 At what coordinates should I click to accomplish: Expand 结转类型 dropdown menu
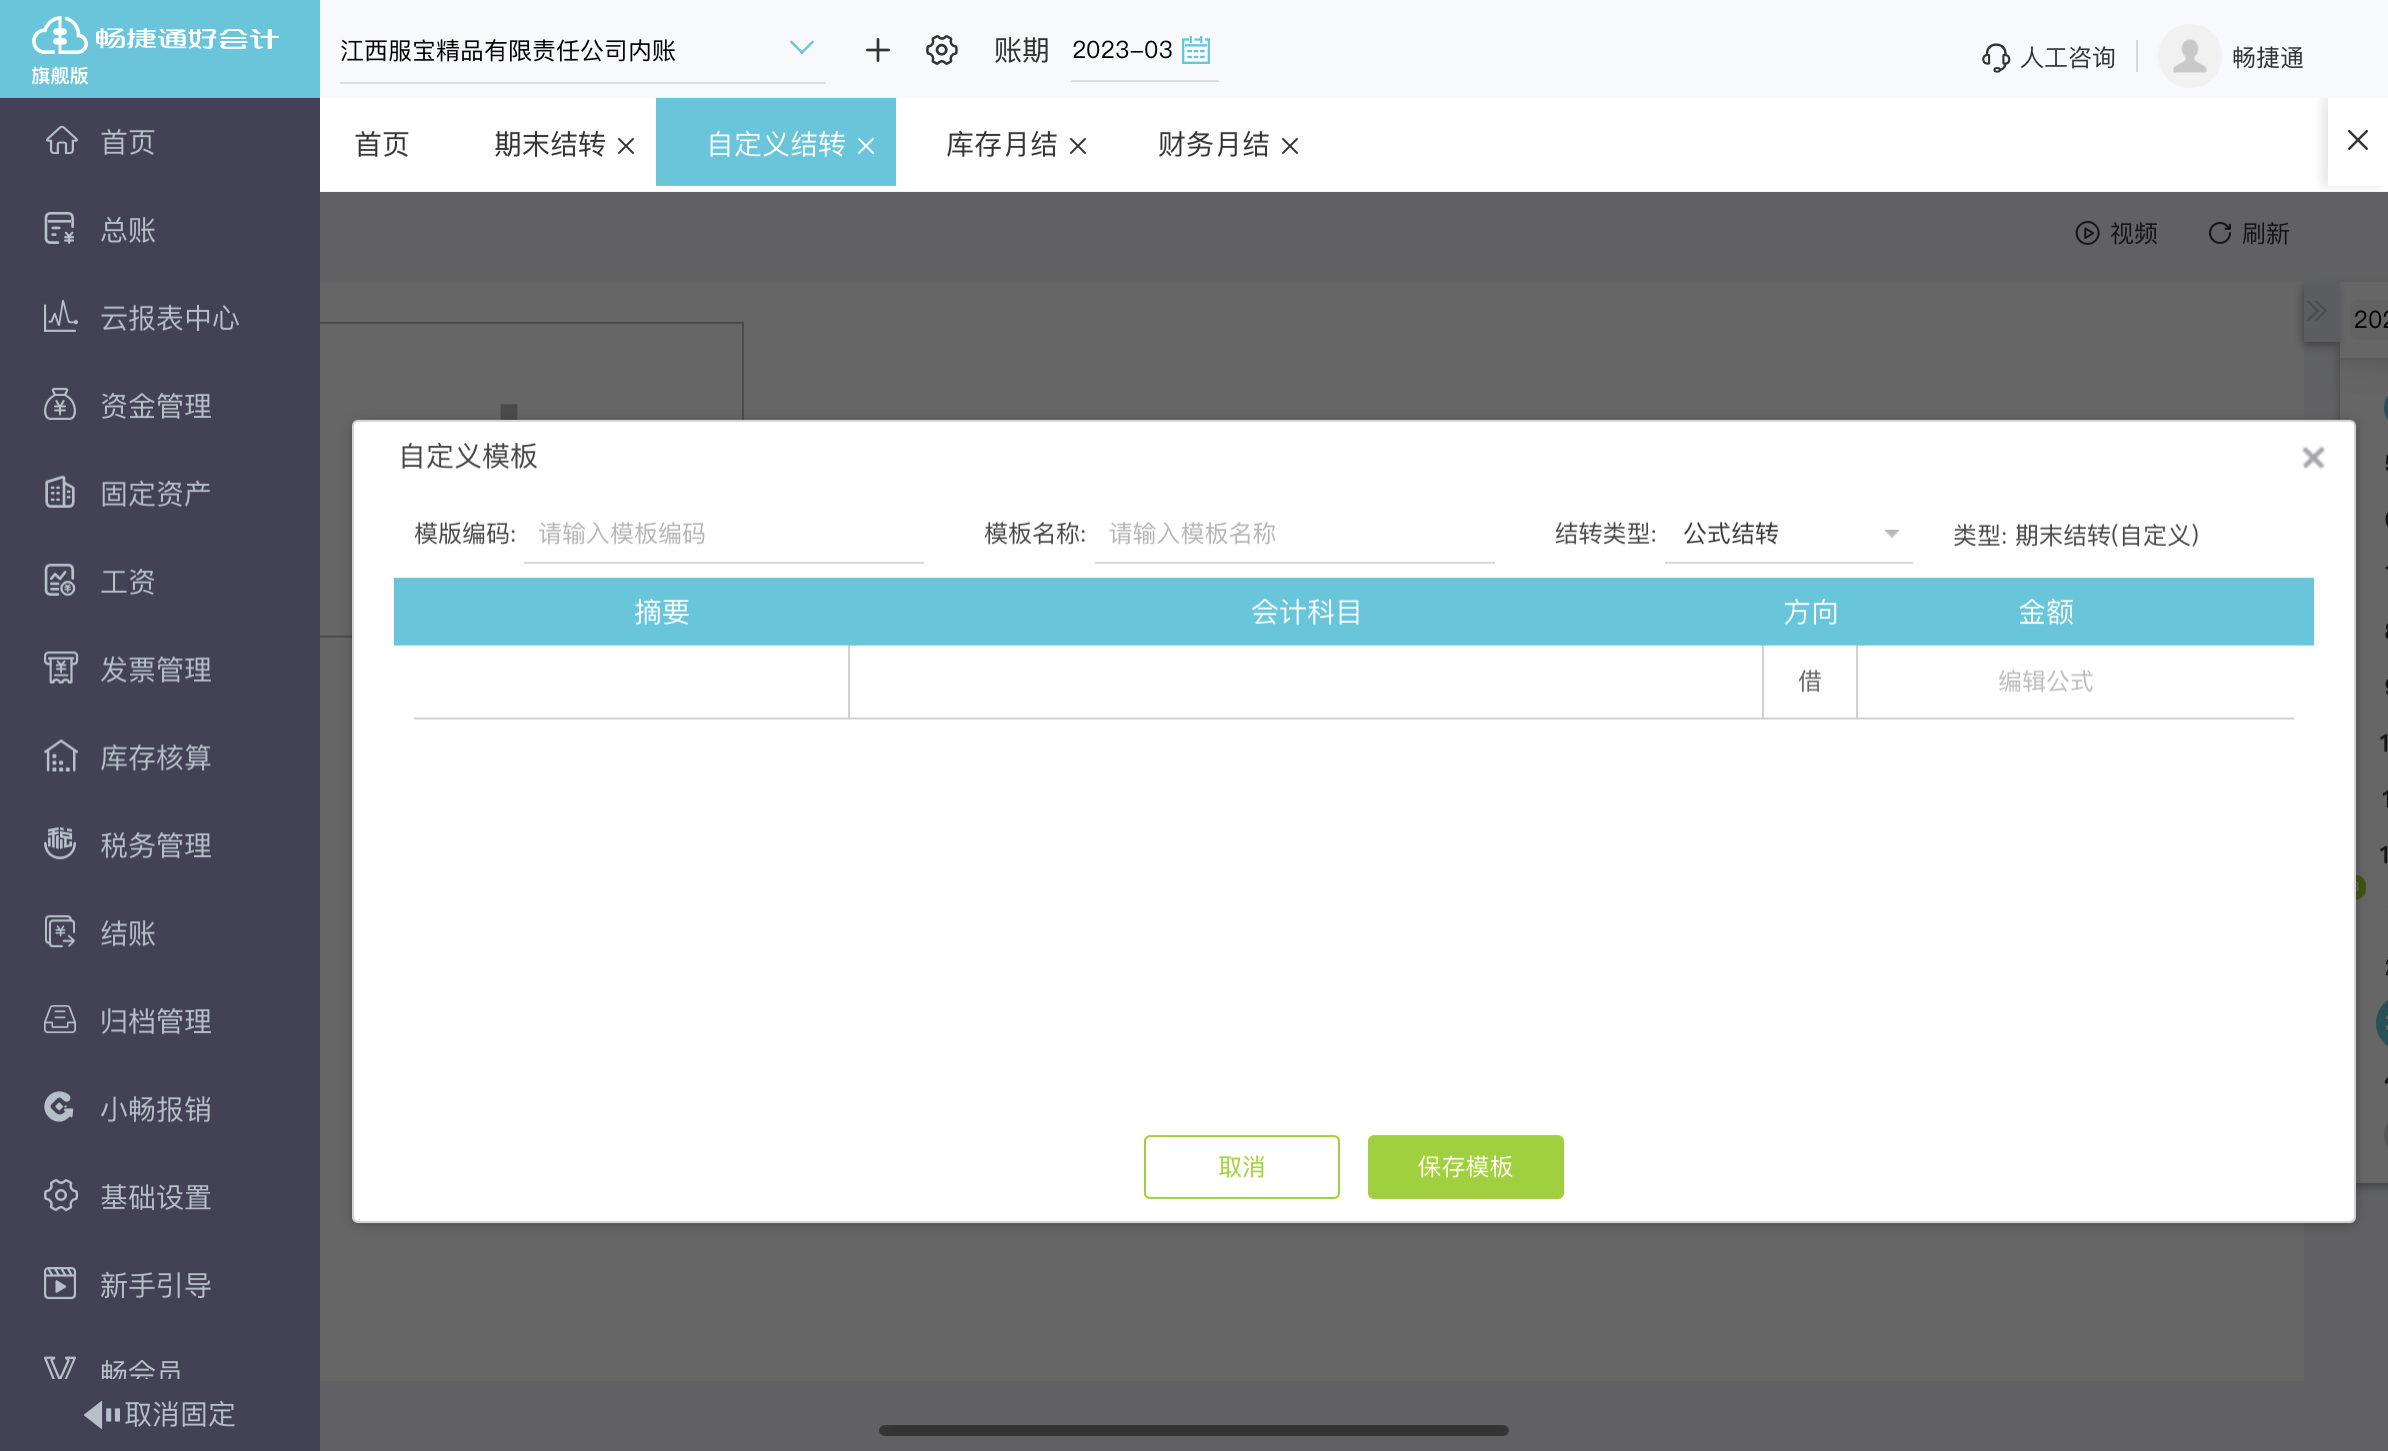tap(1890, 534)
